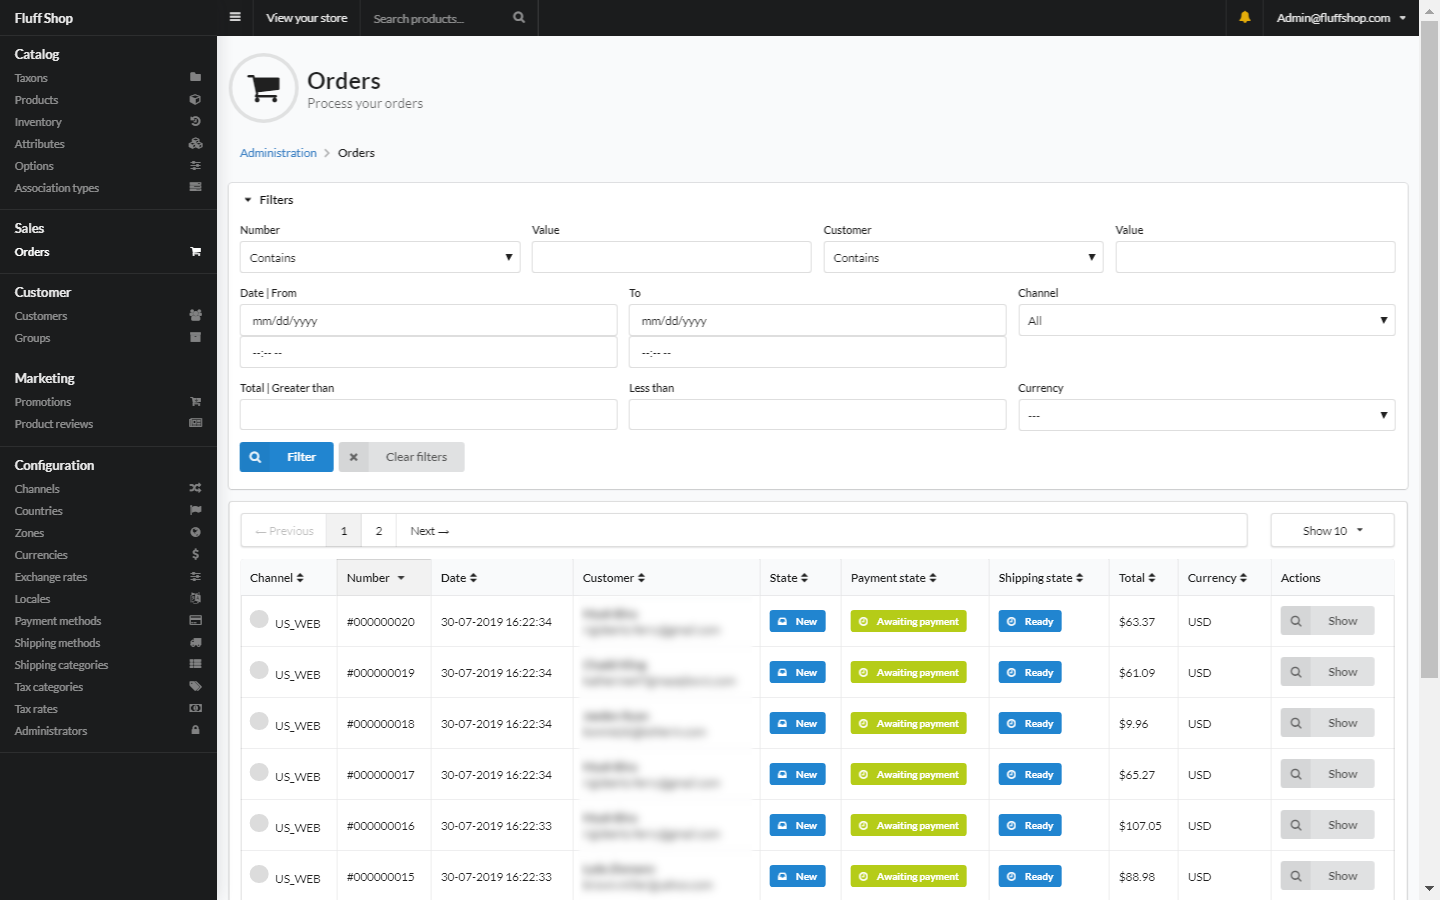
Task: Collapse the Filters section
Action: coord(269,200)
